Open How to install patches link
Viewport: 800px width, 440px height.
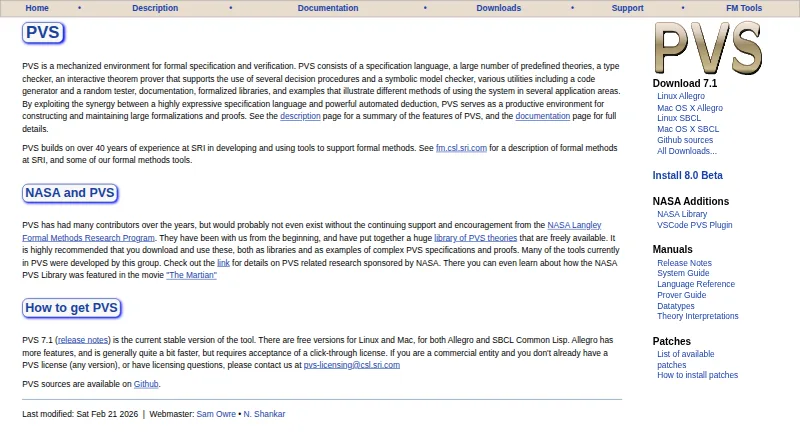tap(697, 375)
